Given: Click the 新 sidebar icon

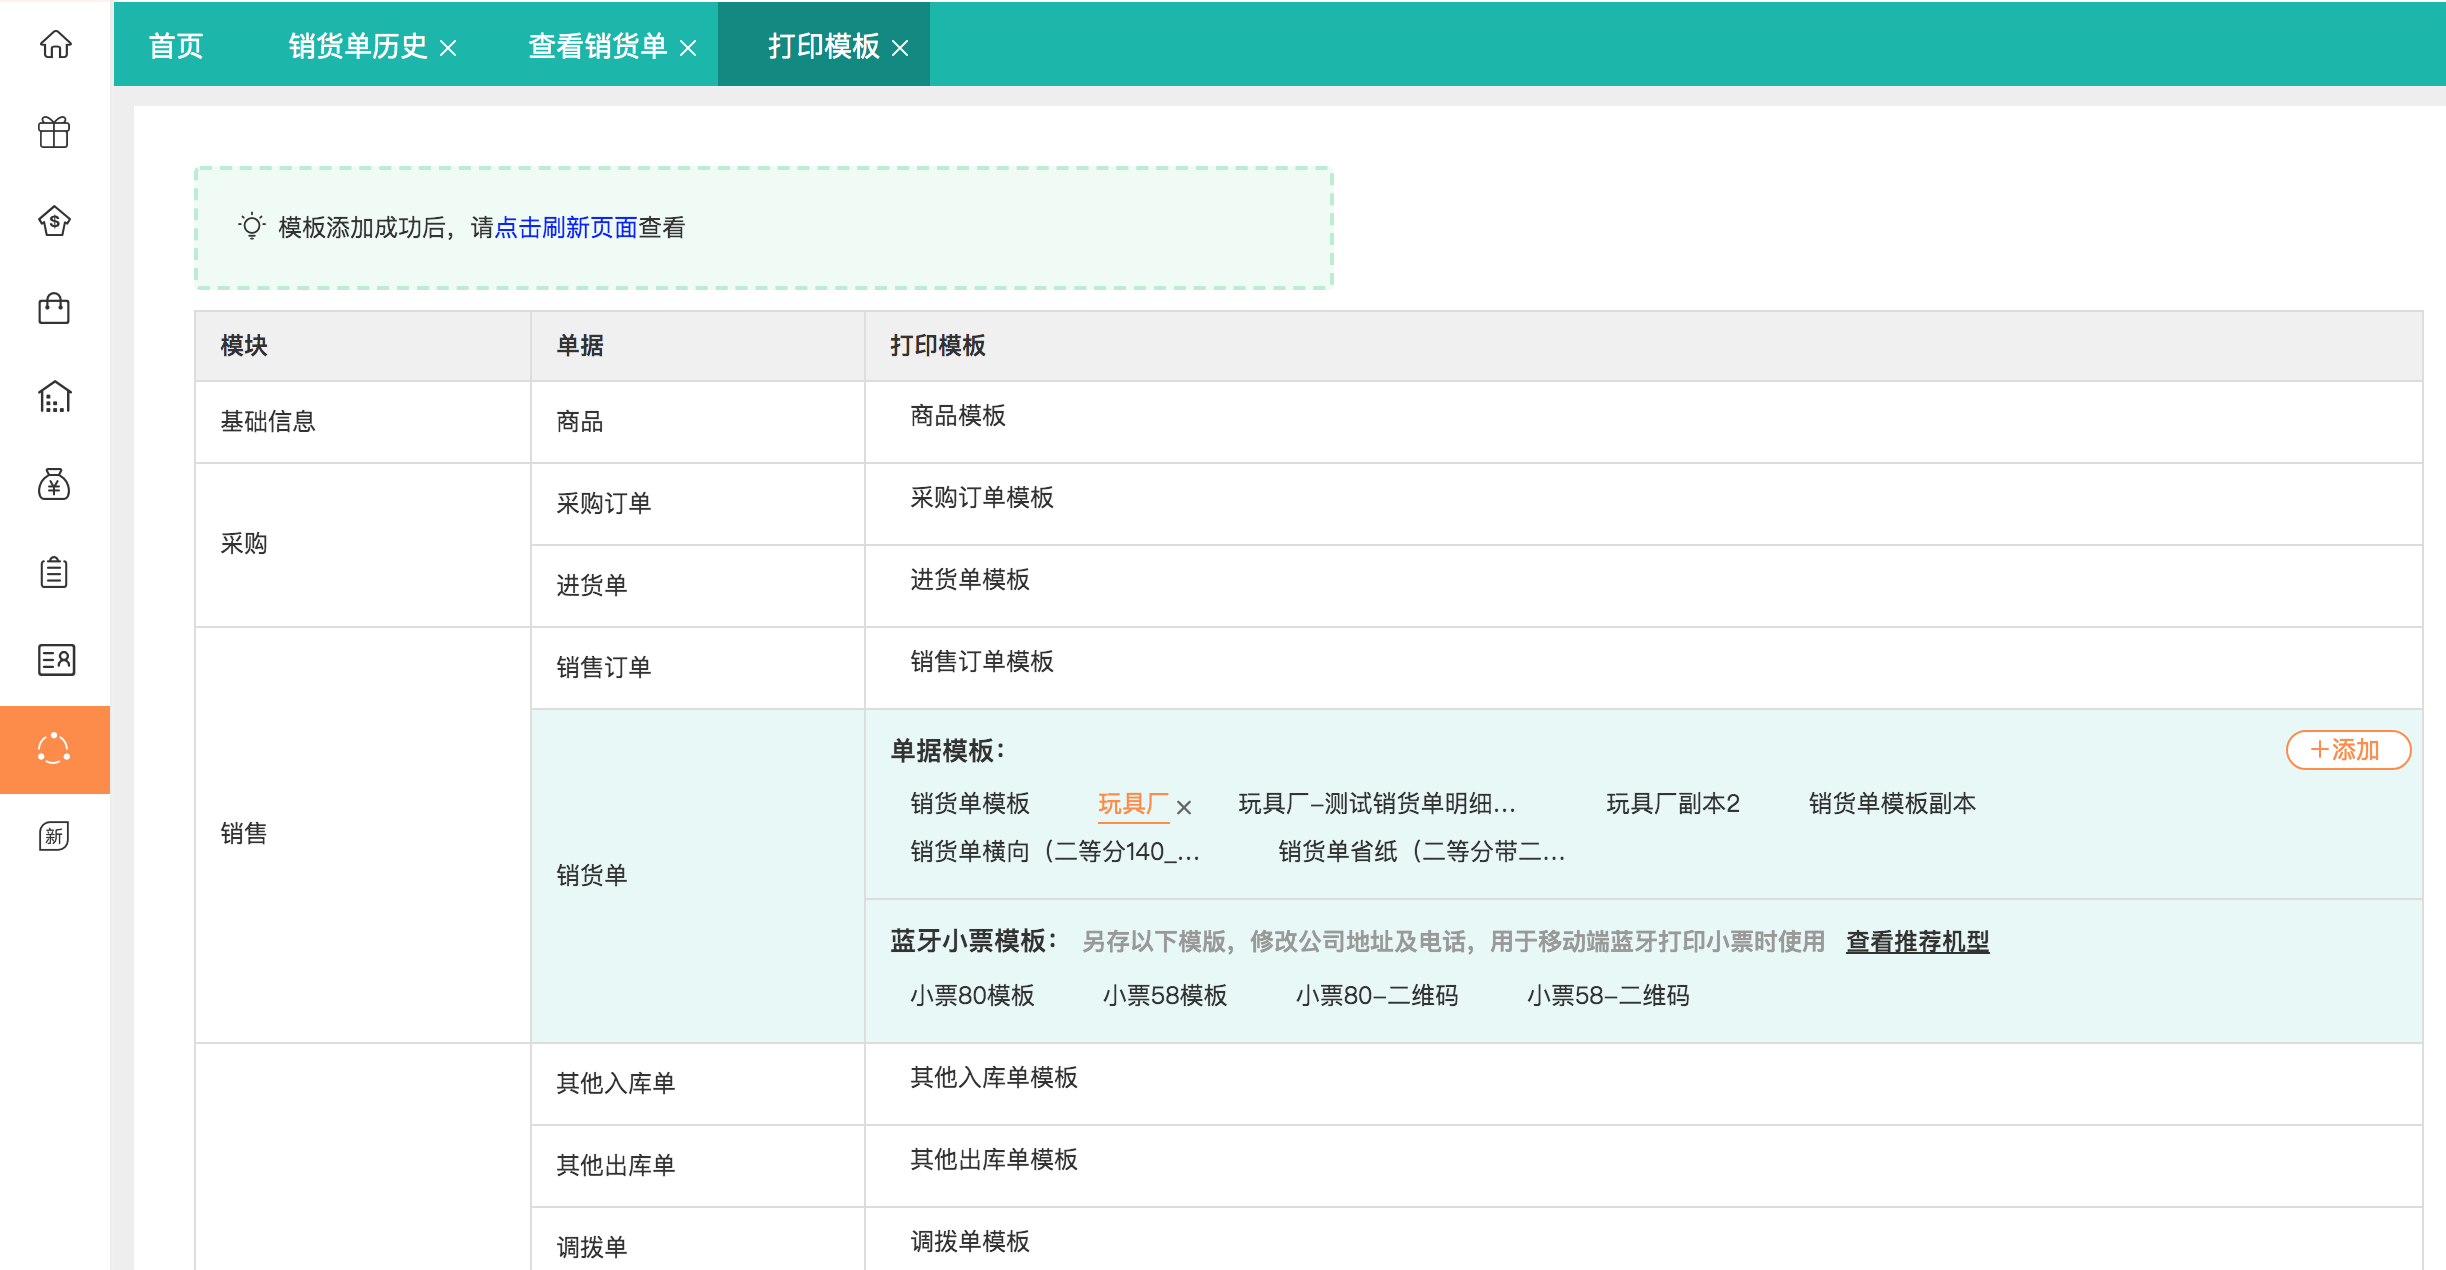Looking at the screenshot, I should pos(55,836).
